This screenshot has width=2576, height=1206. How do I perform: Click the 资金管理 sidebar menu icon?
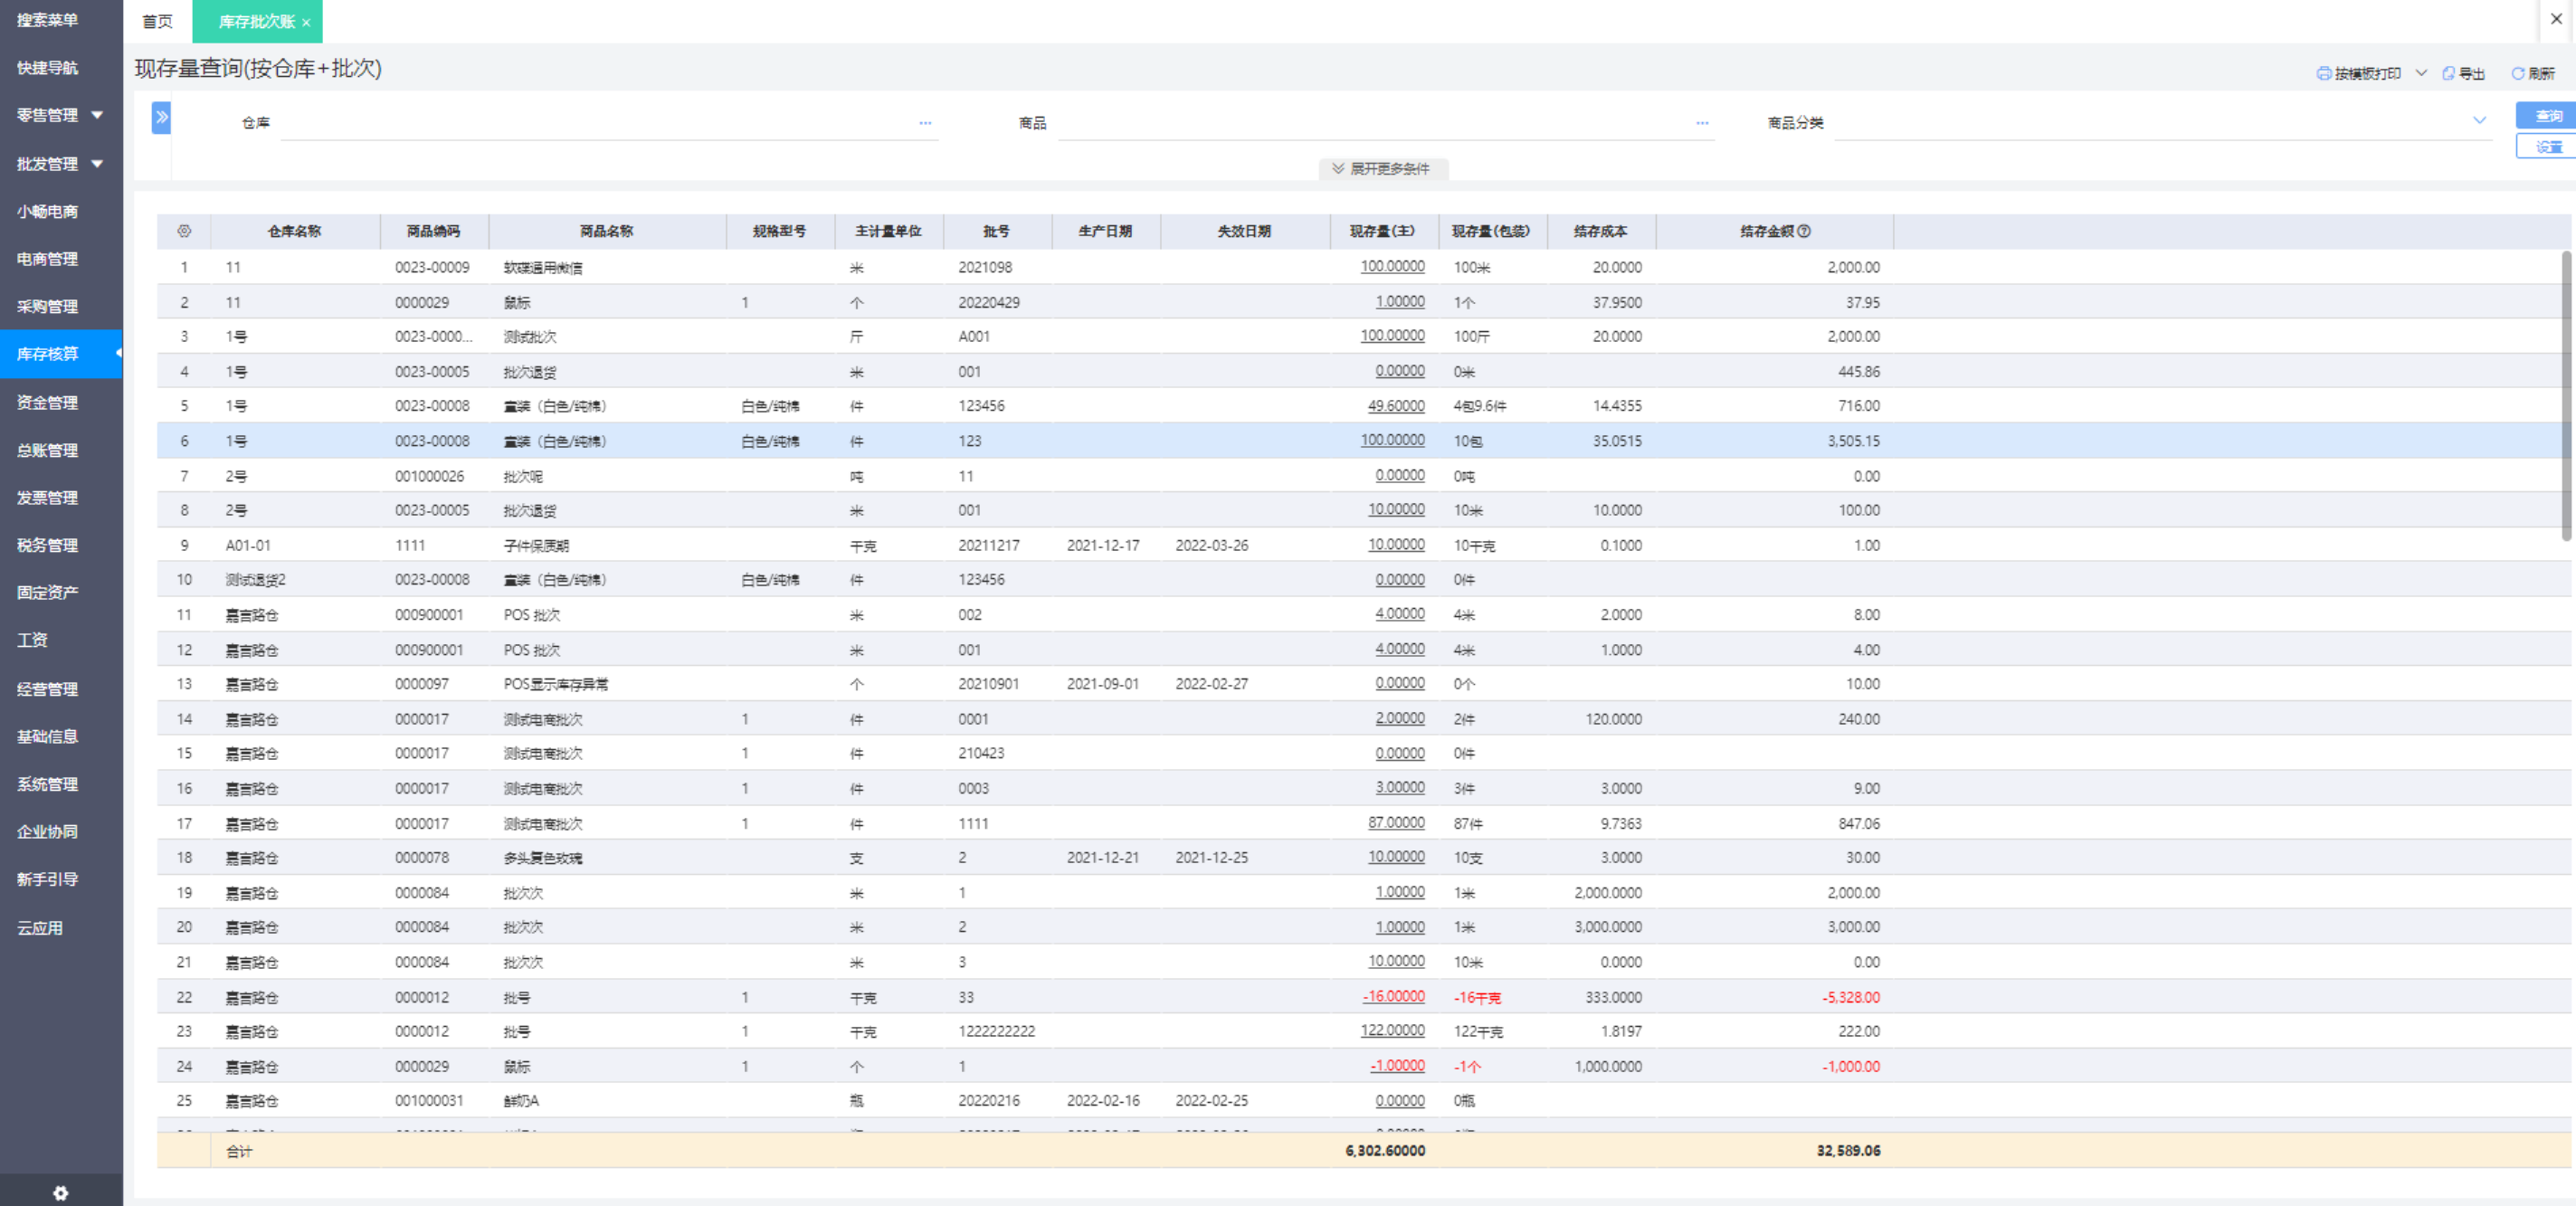[62, 403]
